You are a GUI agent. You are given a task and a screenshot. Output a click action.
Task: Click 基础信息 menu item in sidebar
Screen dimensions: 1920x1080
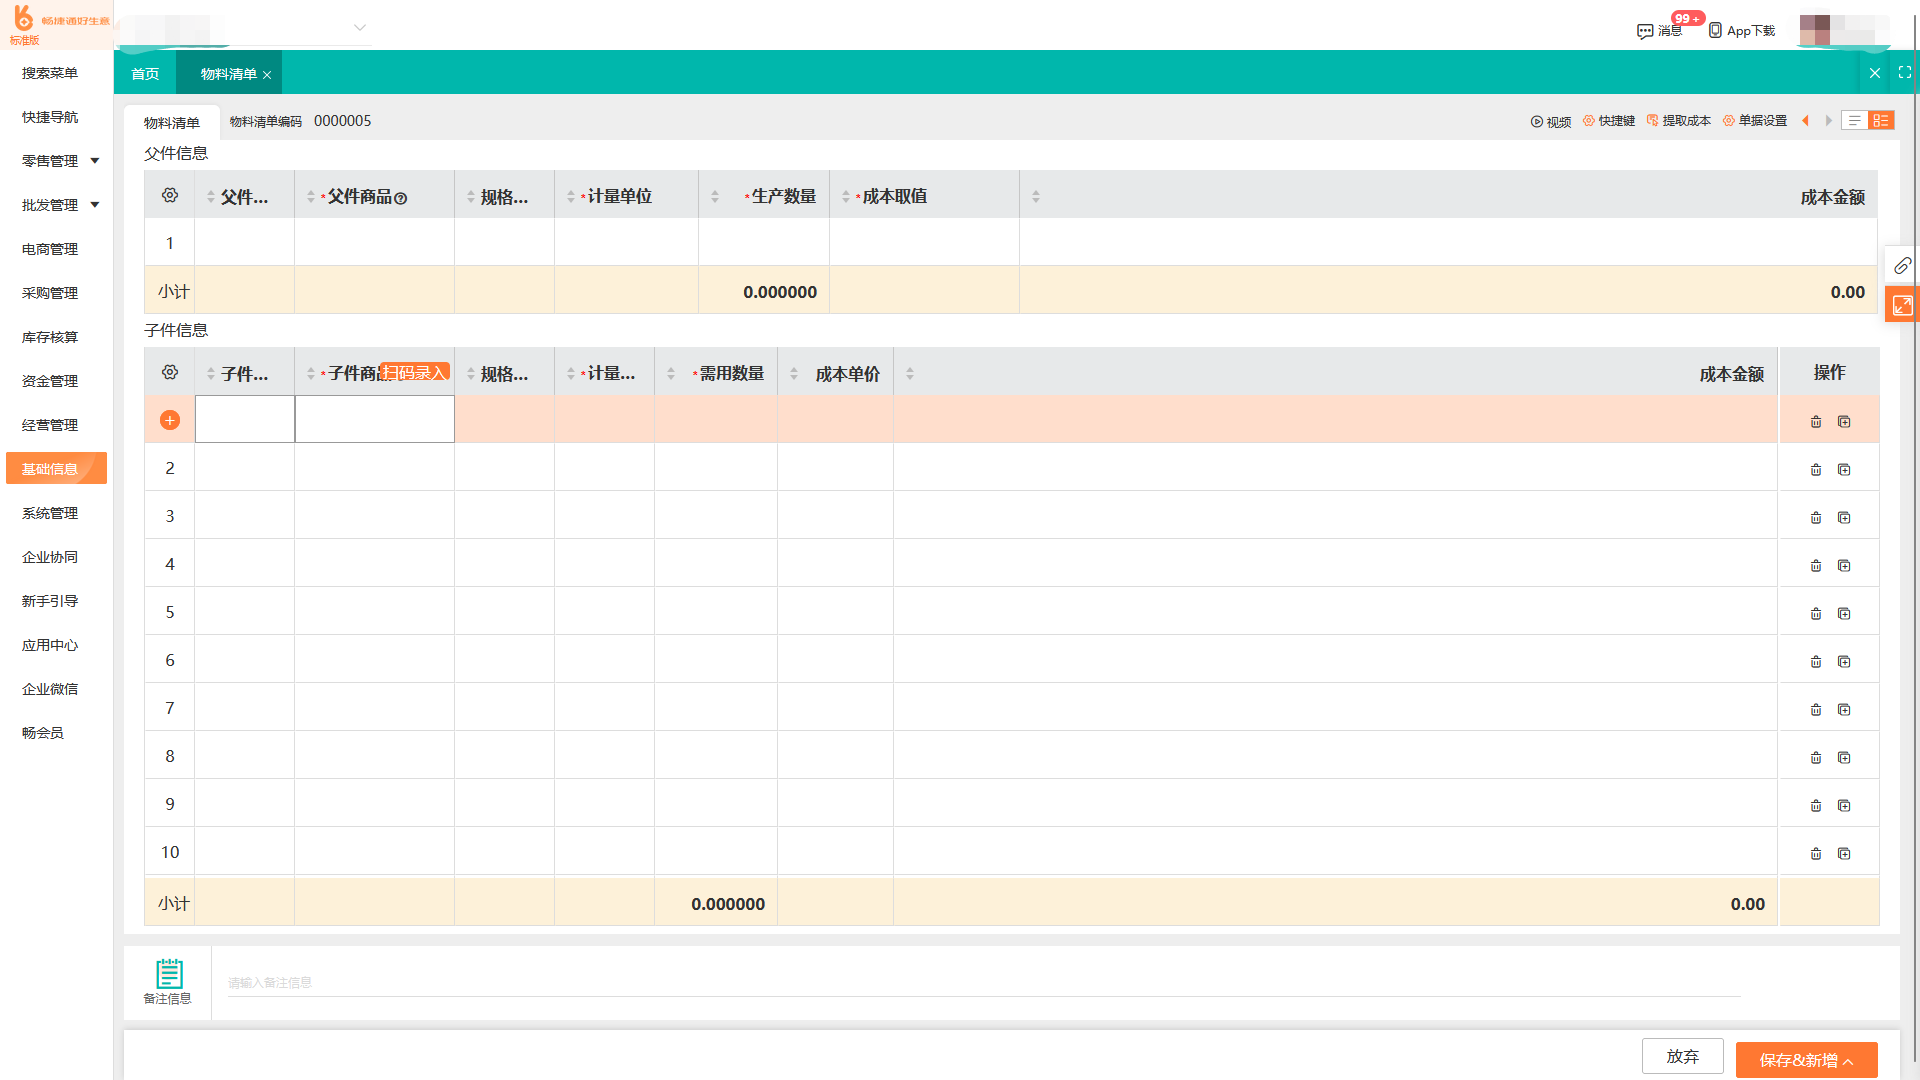point(53,468)
